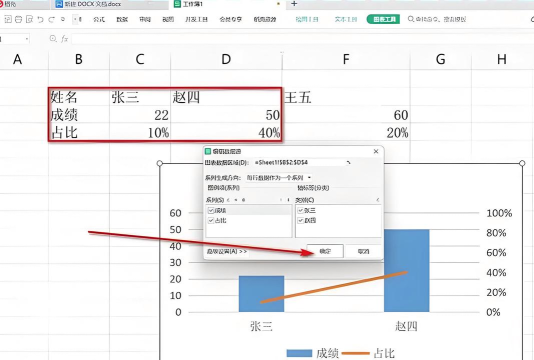Open the 绘图工具 drawing tools tab

tap(307, 19)
